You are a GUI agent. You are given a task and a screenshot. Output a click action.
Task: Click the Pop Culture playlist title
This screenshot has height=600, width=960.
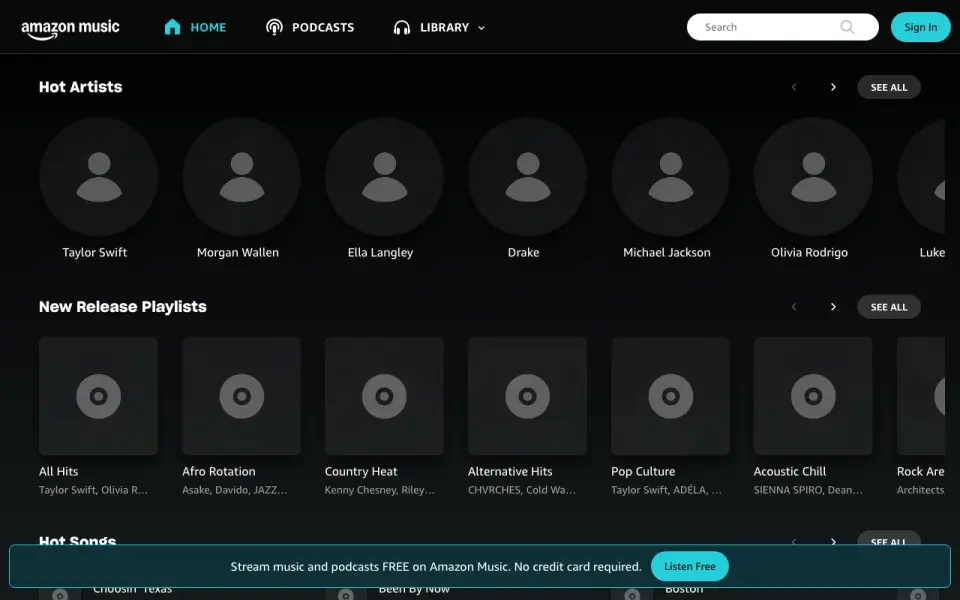click(643, 471)
